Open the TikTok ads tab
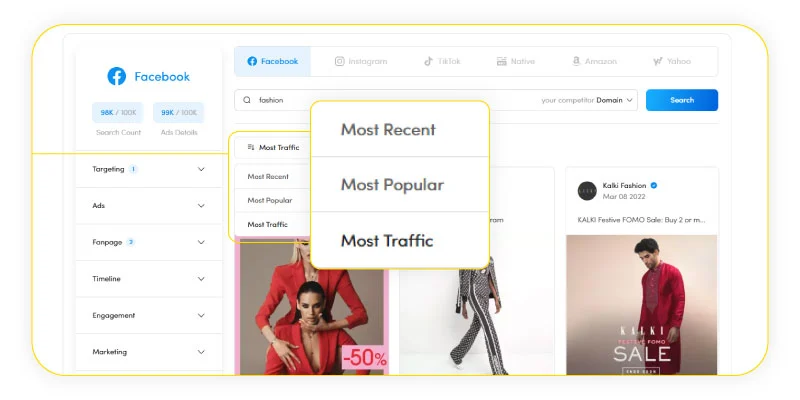800x400 pixels. click(441, 61)
